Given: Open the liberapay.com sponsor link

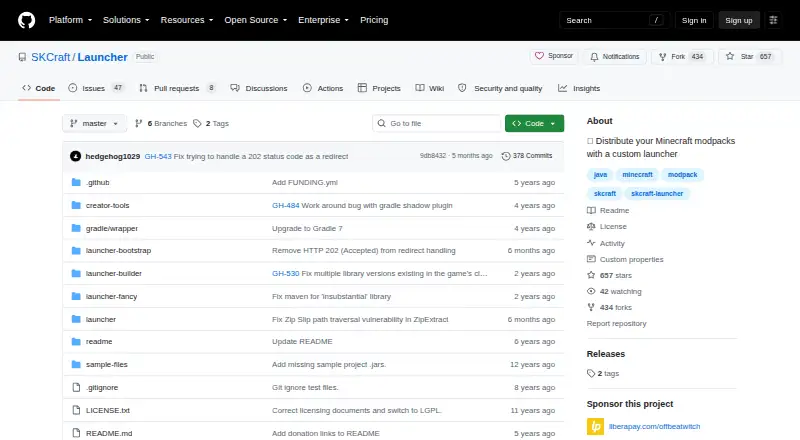Looking at the screenshot, I should [655, 426].
